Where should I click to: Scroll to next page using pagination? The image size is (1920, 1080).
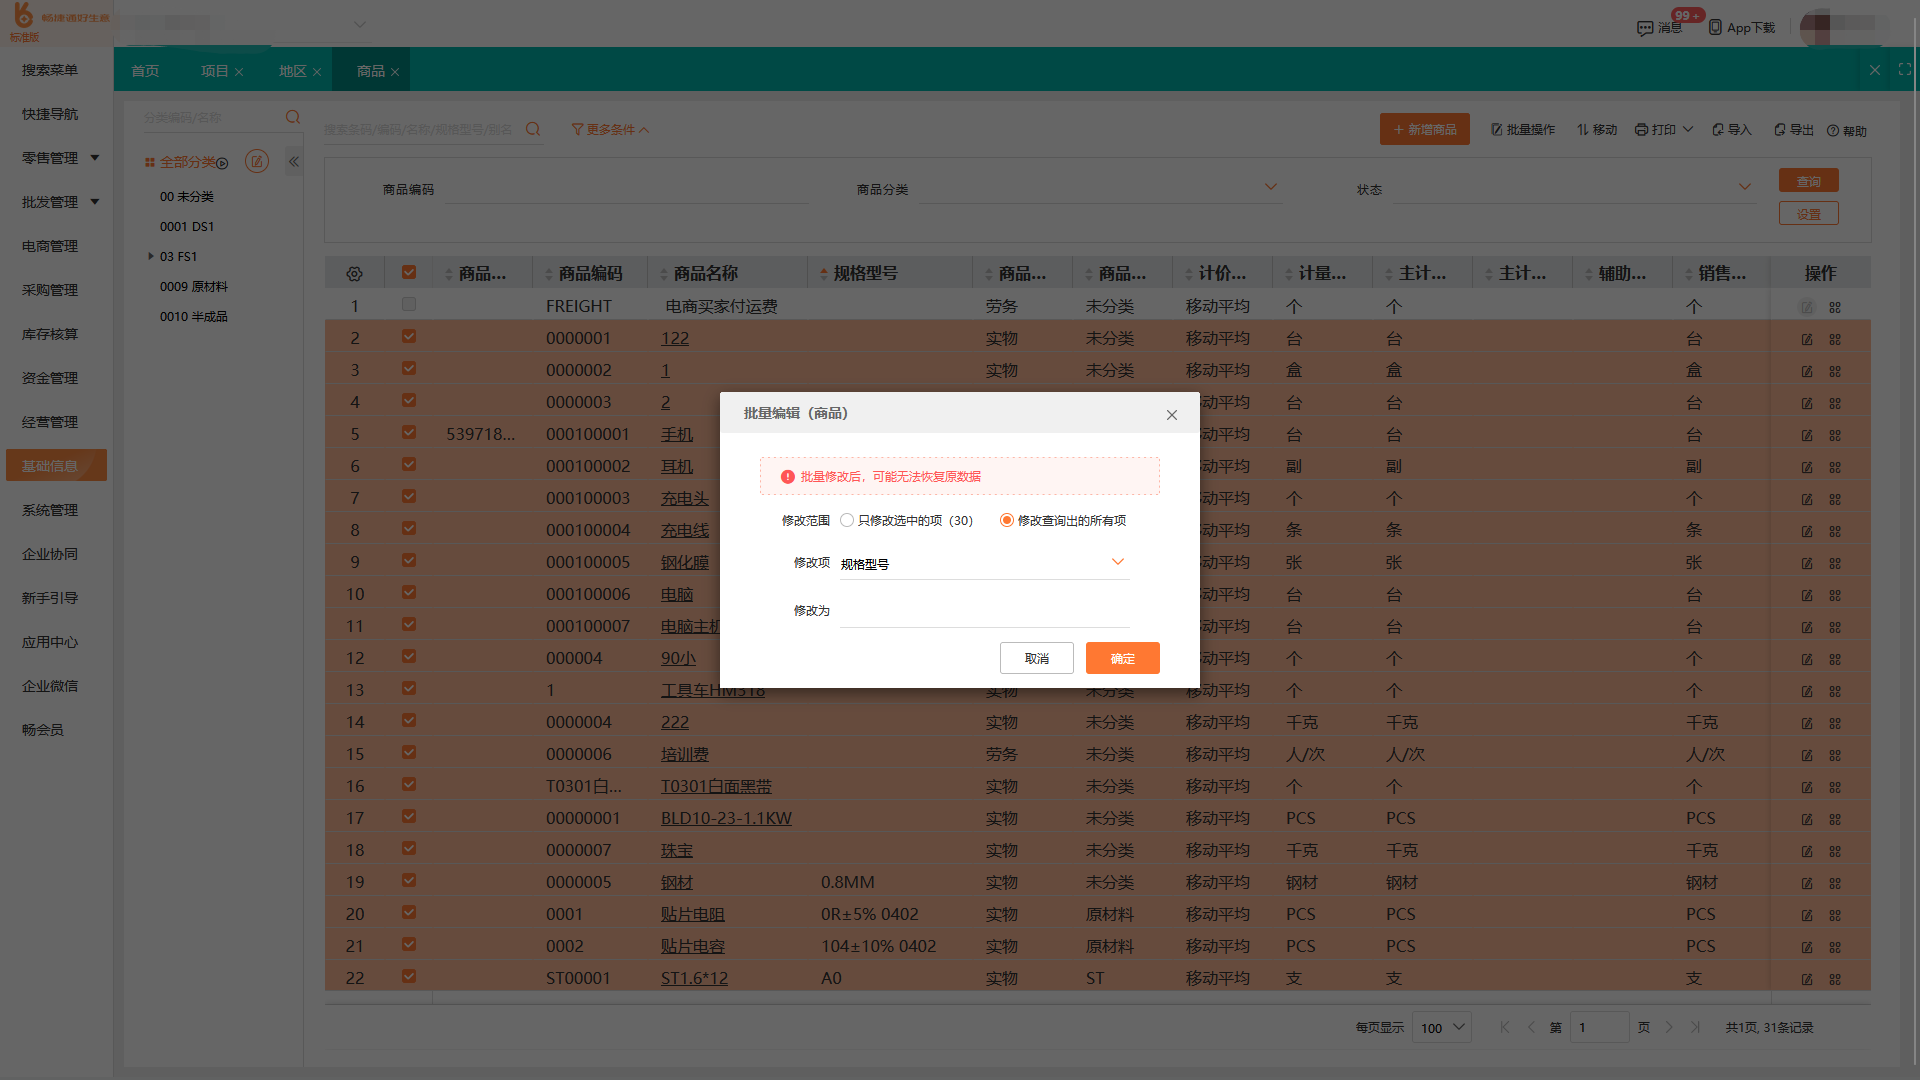[1669, 1027]
